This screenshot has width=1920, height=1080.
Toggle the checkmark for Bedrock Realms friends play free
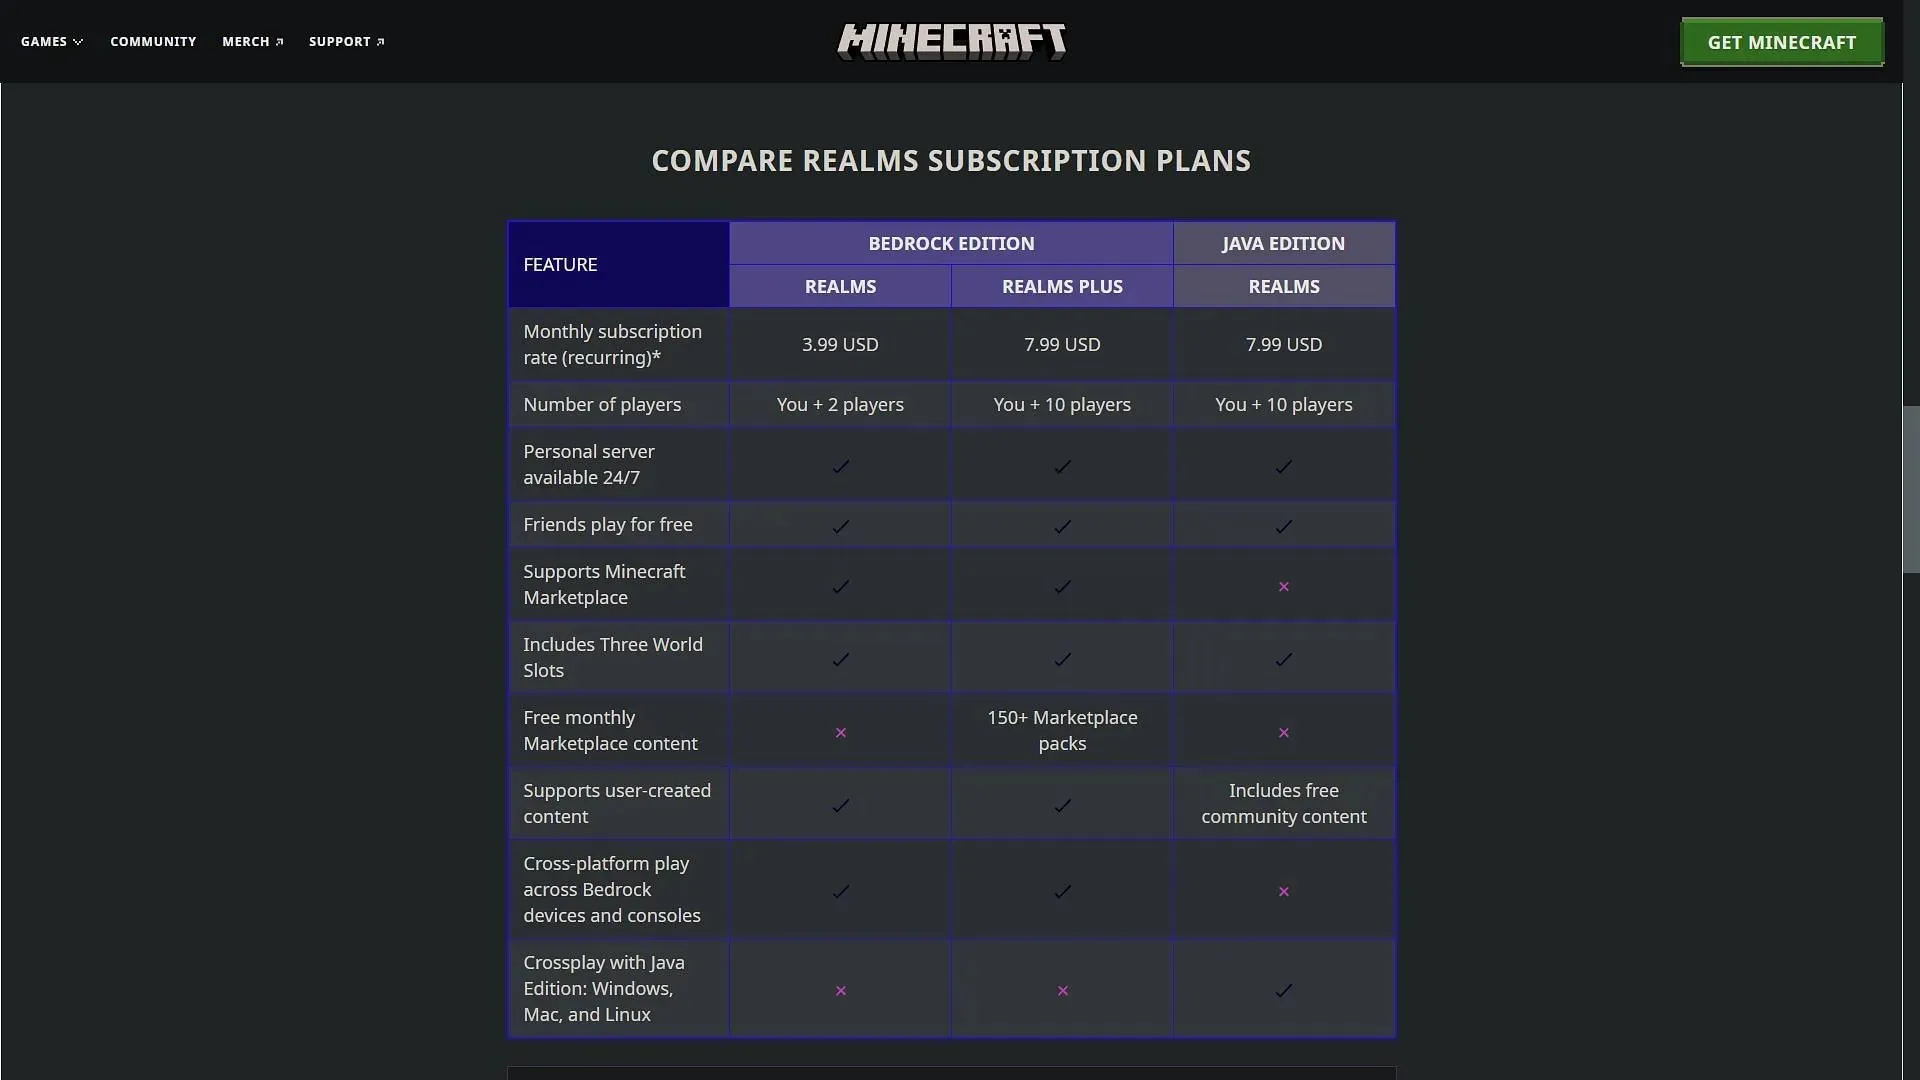(x=840, y=525)
